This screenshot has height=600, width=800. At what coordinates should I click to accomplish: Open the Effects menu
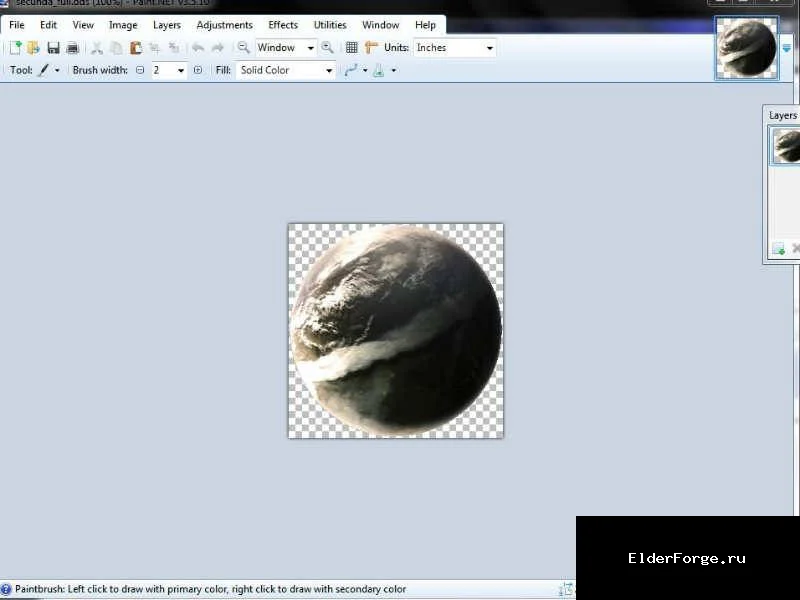coord(283,25)
